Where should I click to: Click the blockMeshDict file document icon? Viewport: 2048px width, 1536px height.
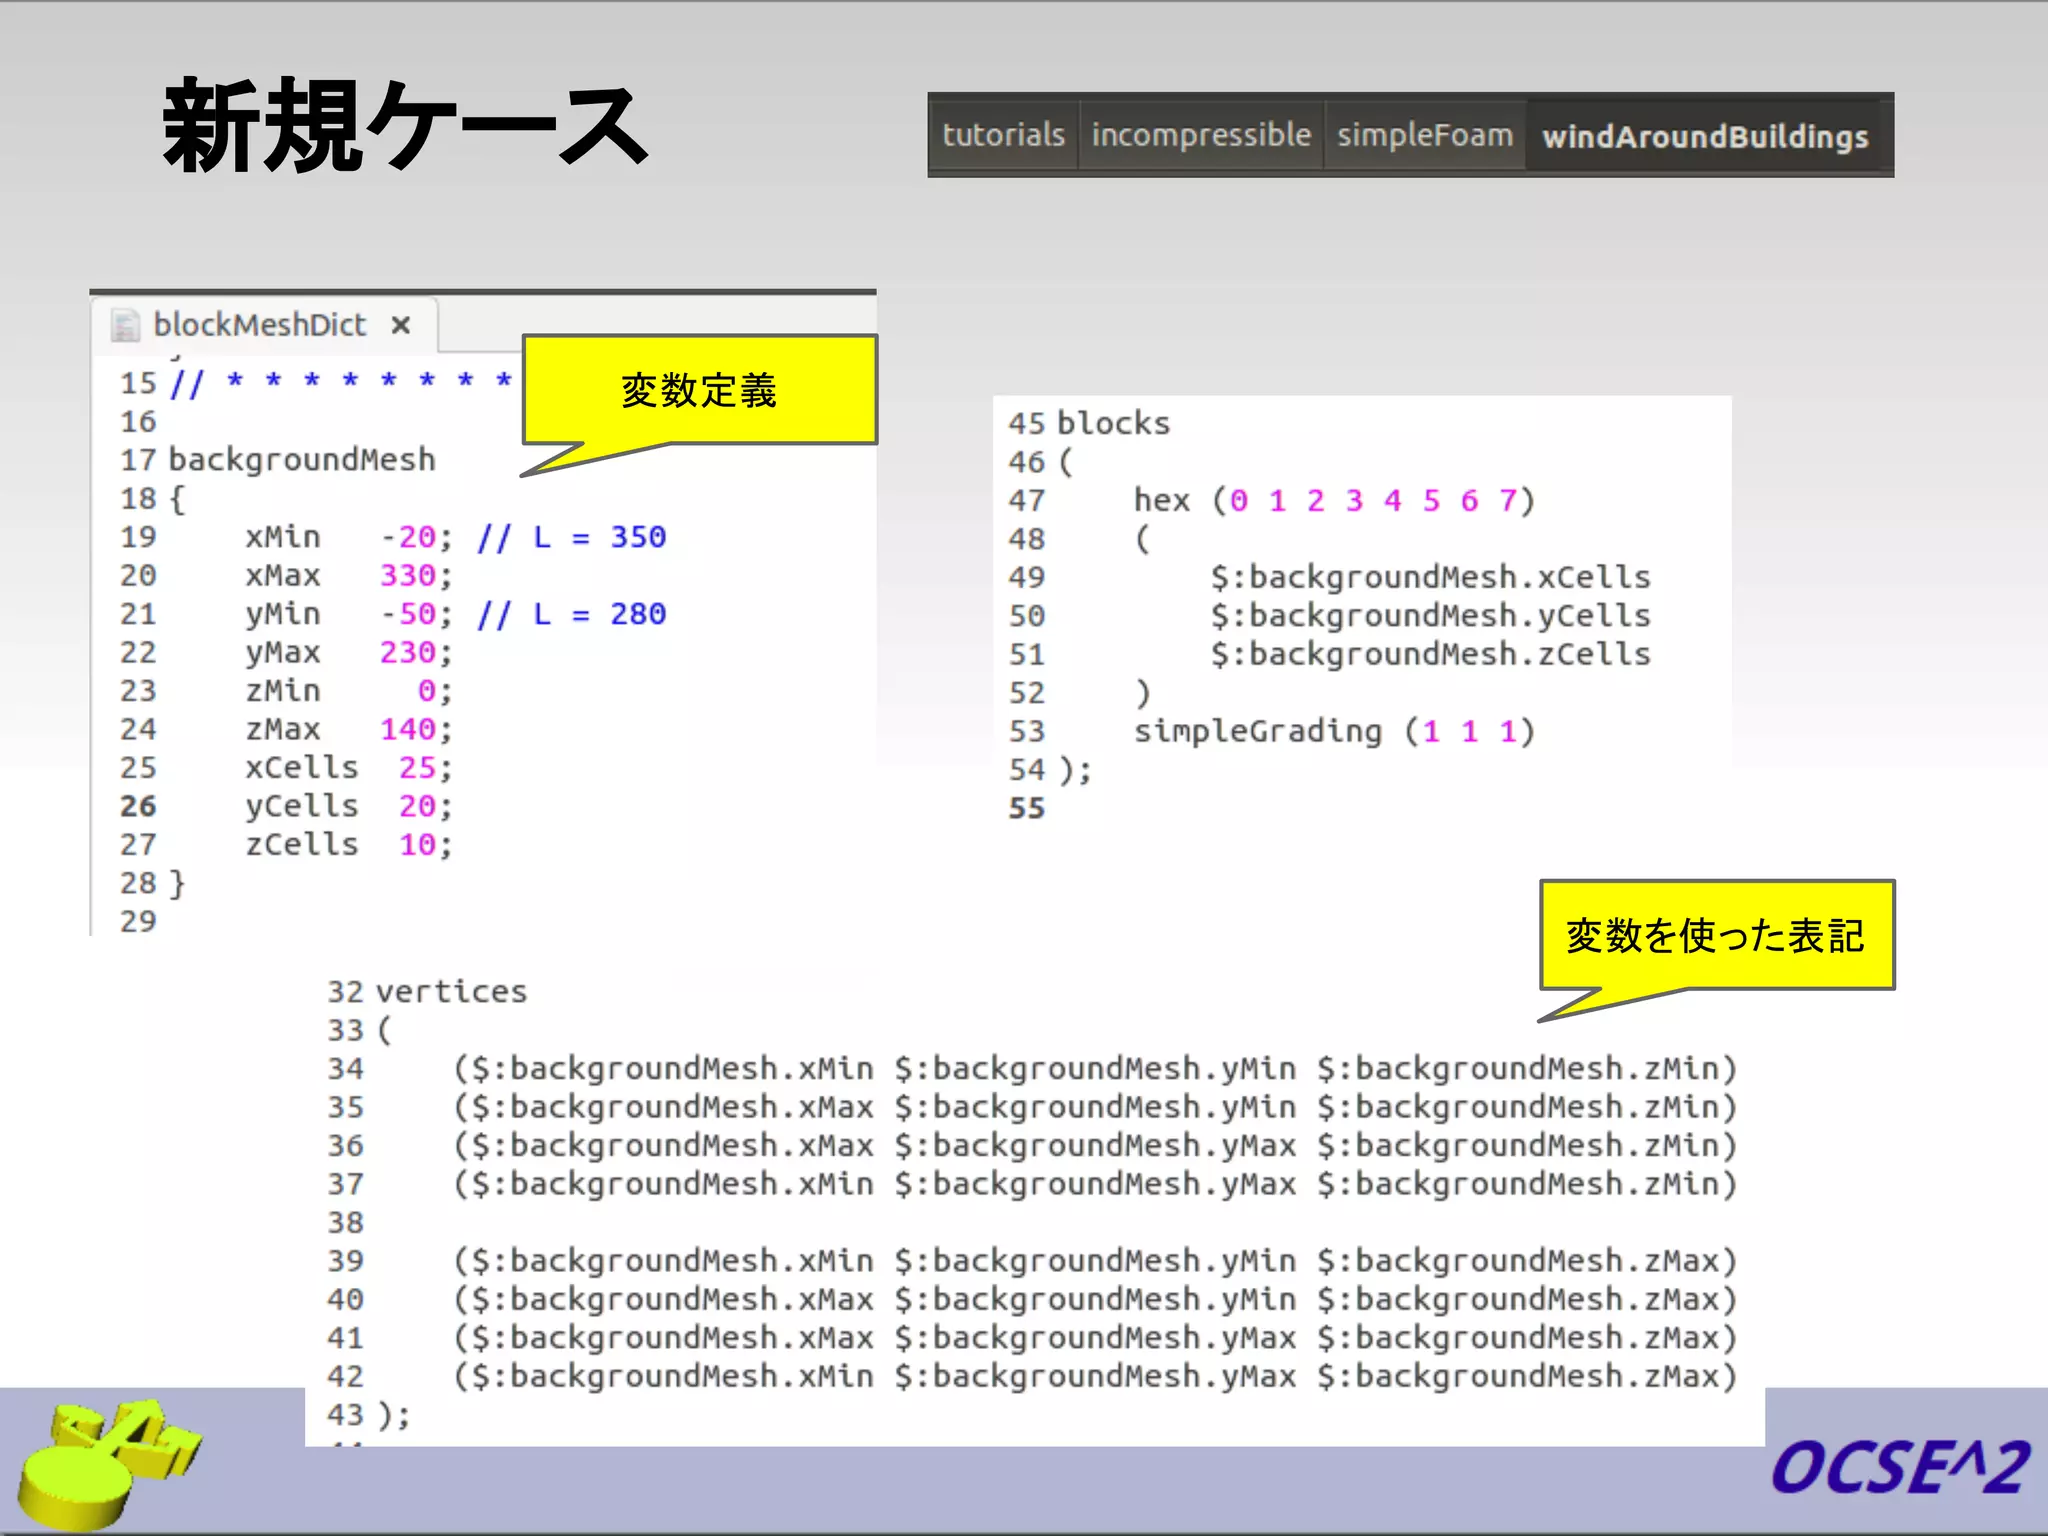125,325
